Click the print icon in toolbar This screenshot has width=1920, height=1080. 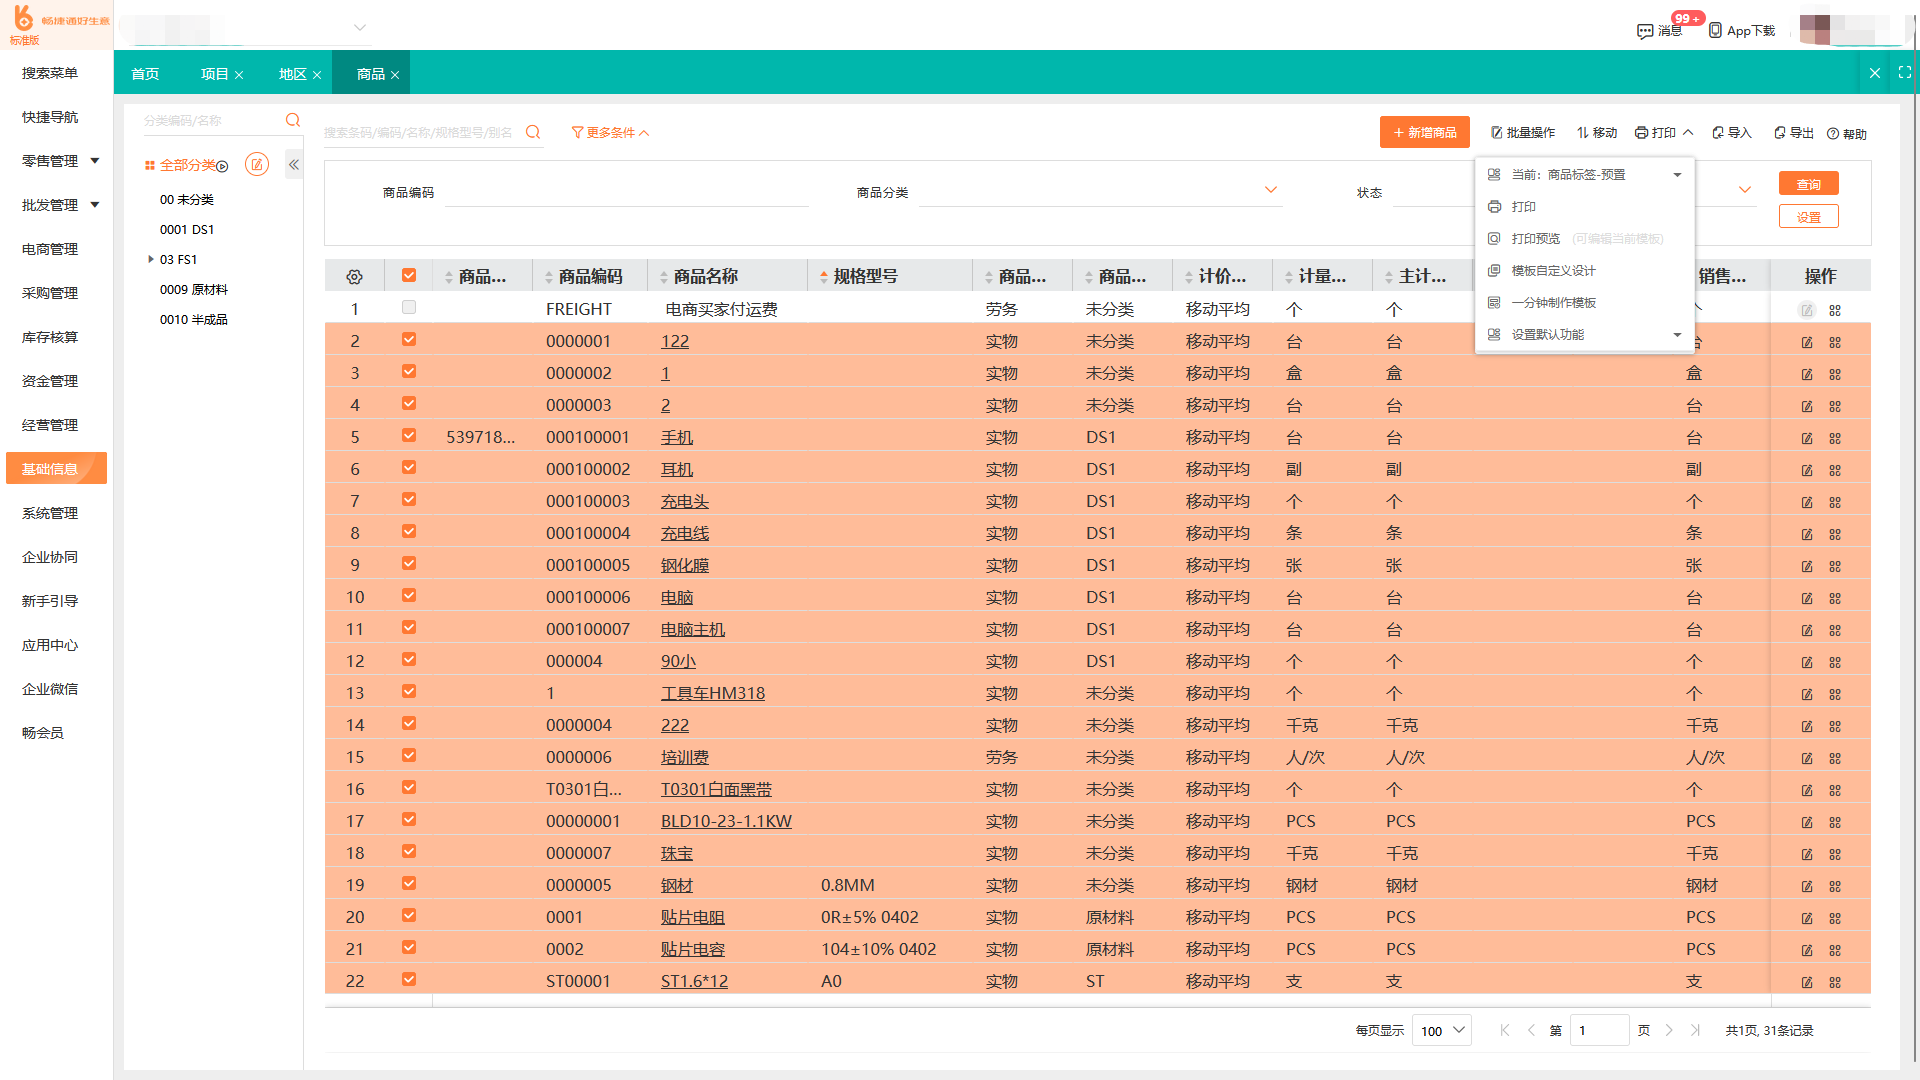coord(1643,132)
